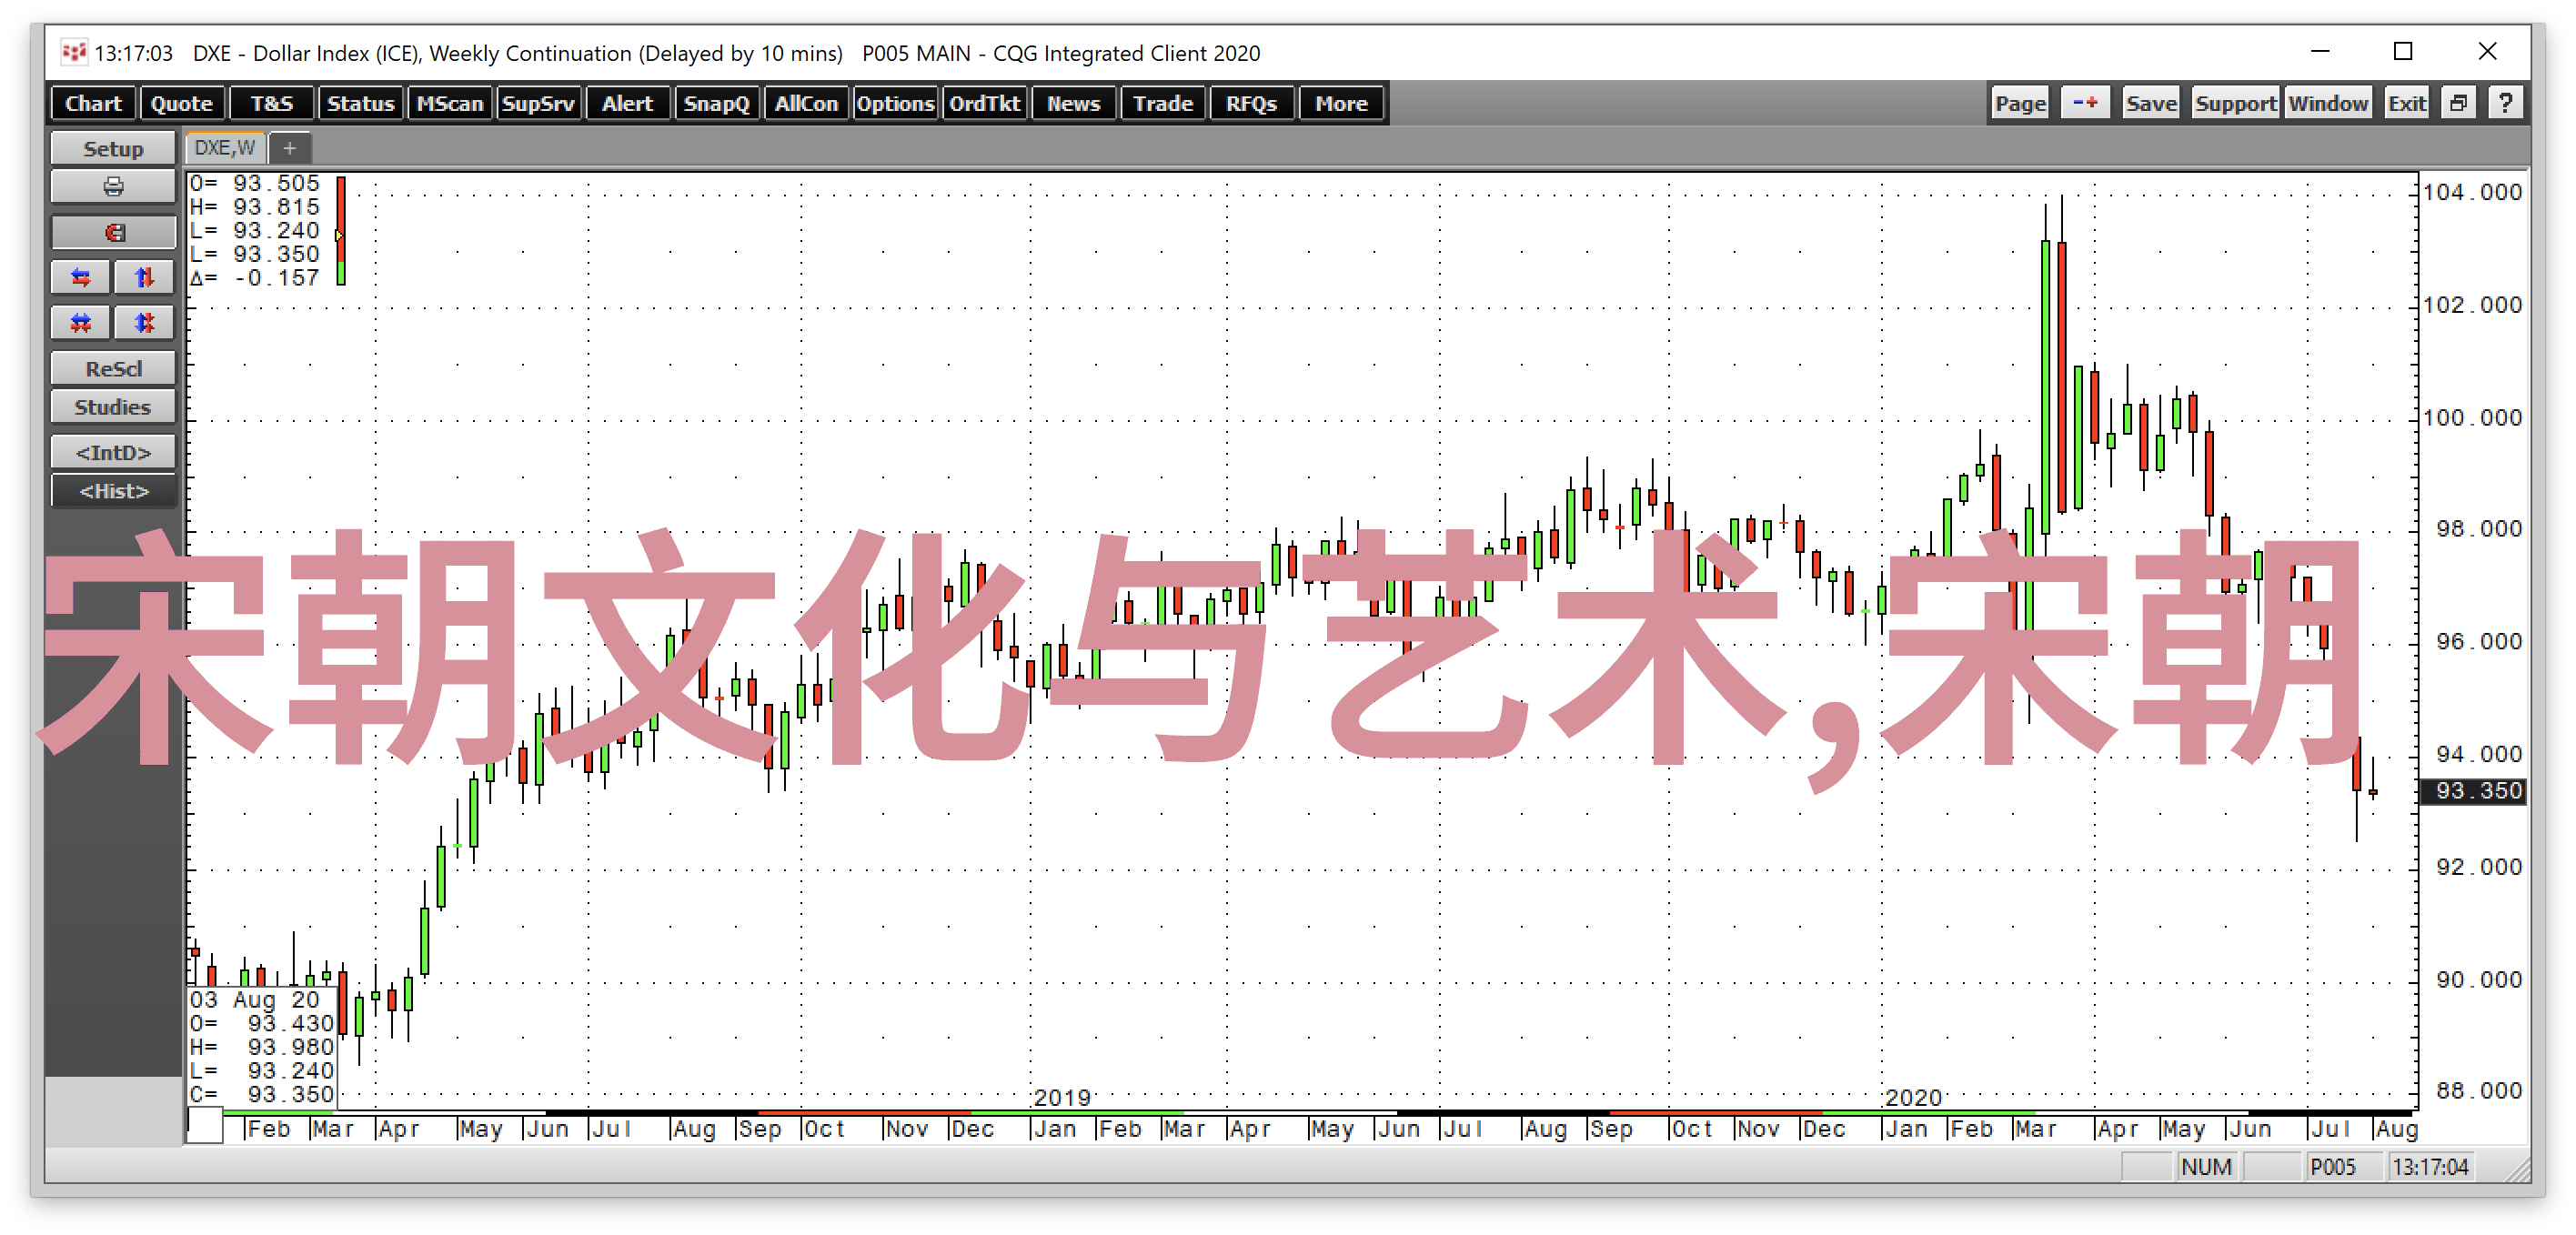Open IntD historical data panel

[110, 452]
